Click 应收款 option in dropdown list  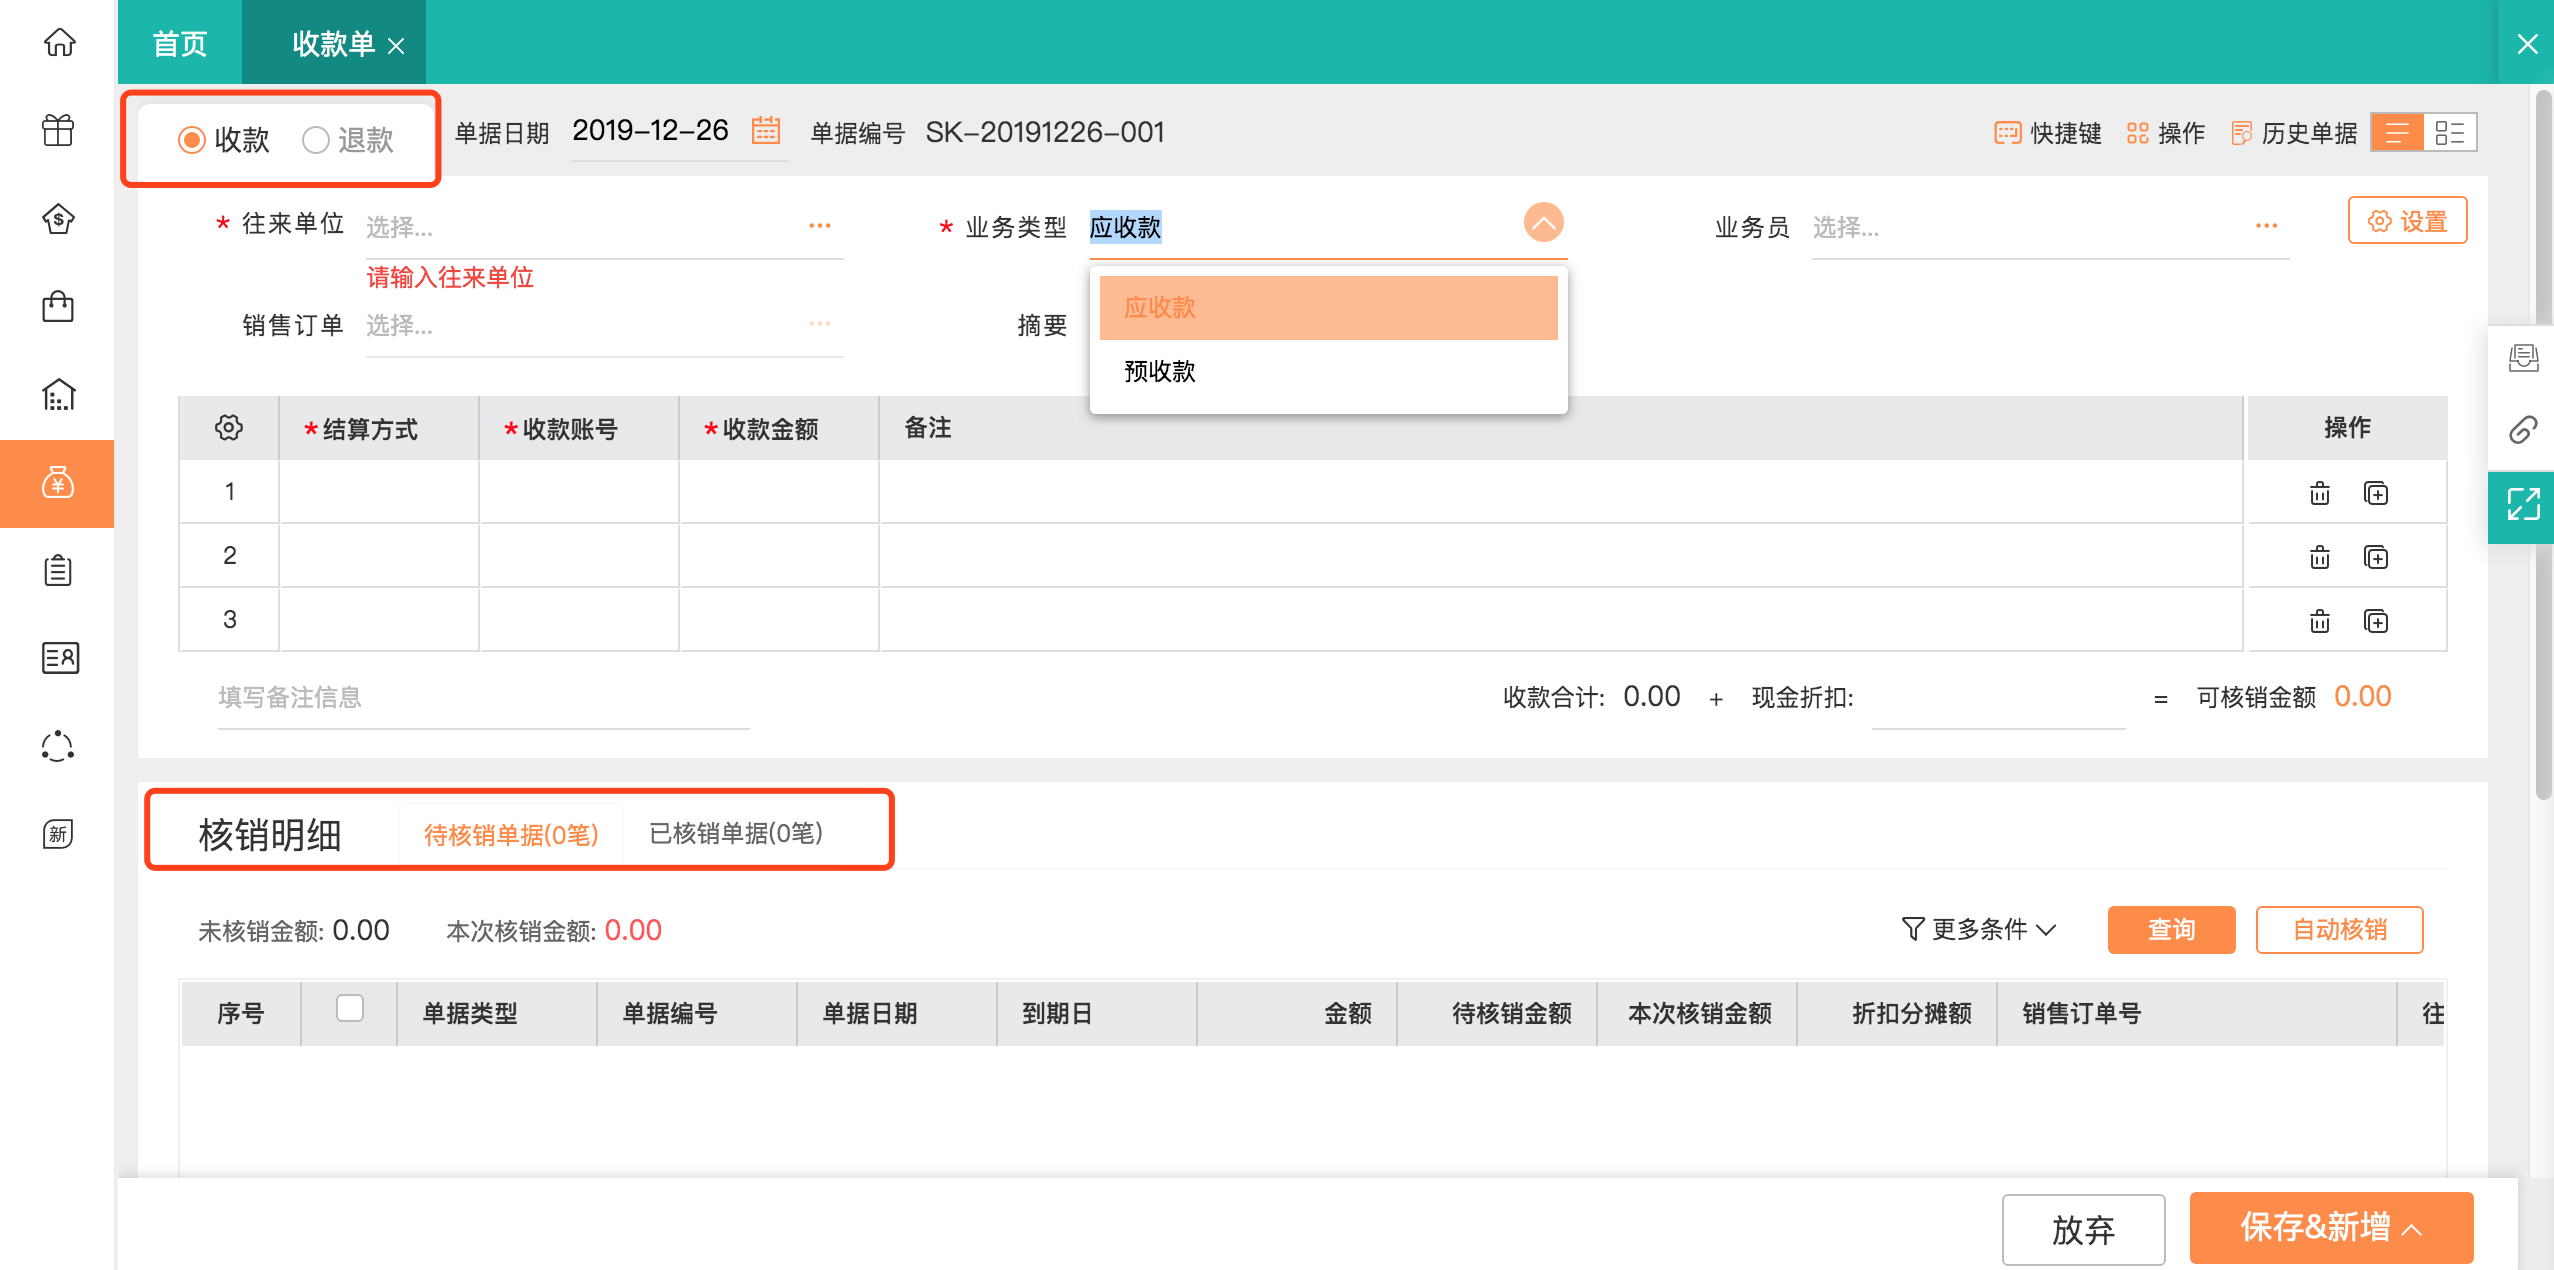pos(1326,308)
